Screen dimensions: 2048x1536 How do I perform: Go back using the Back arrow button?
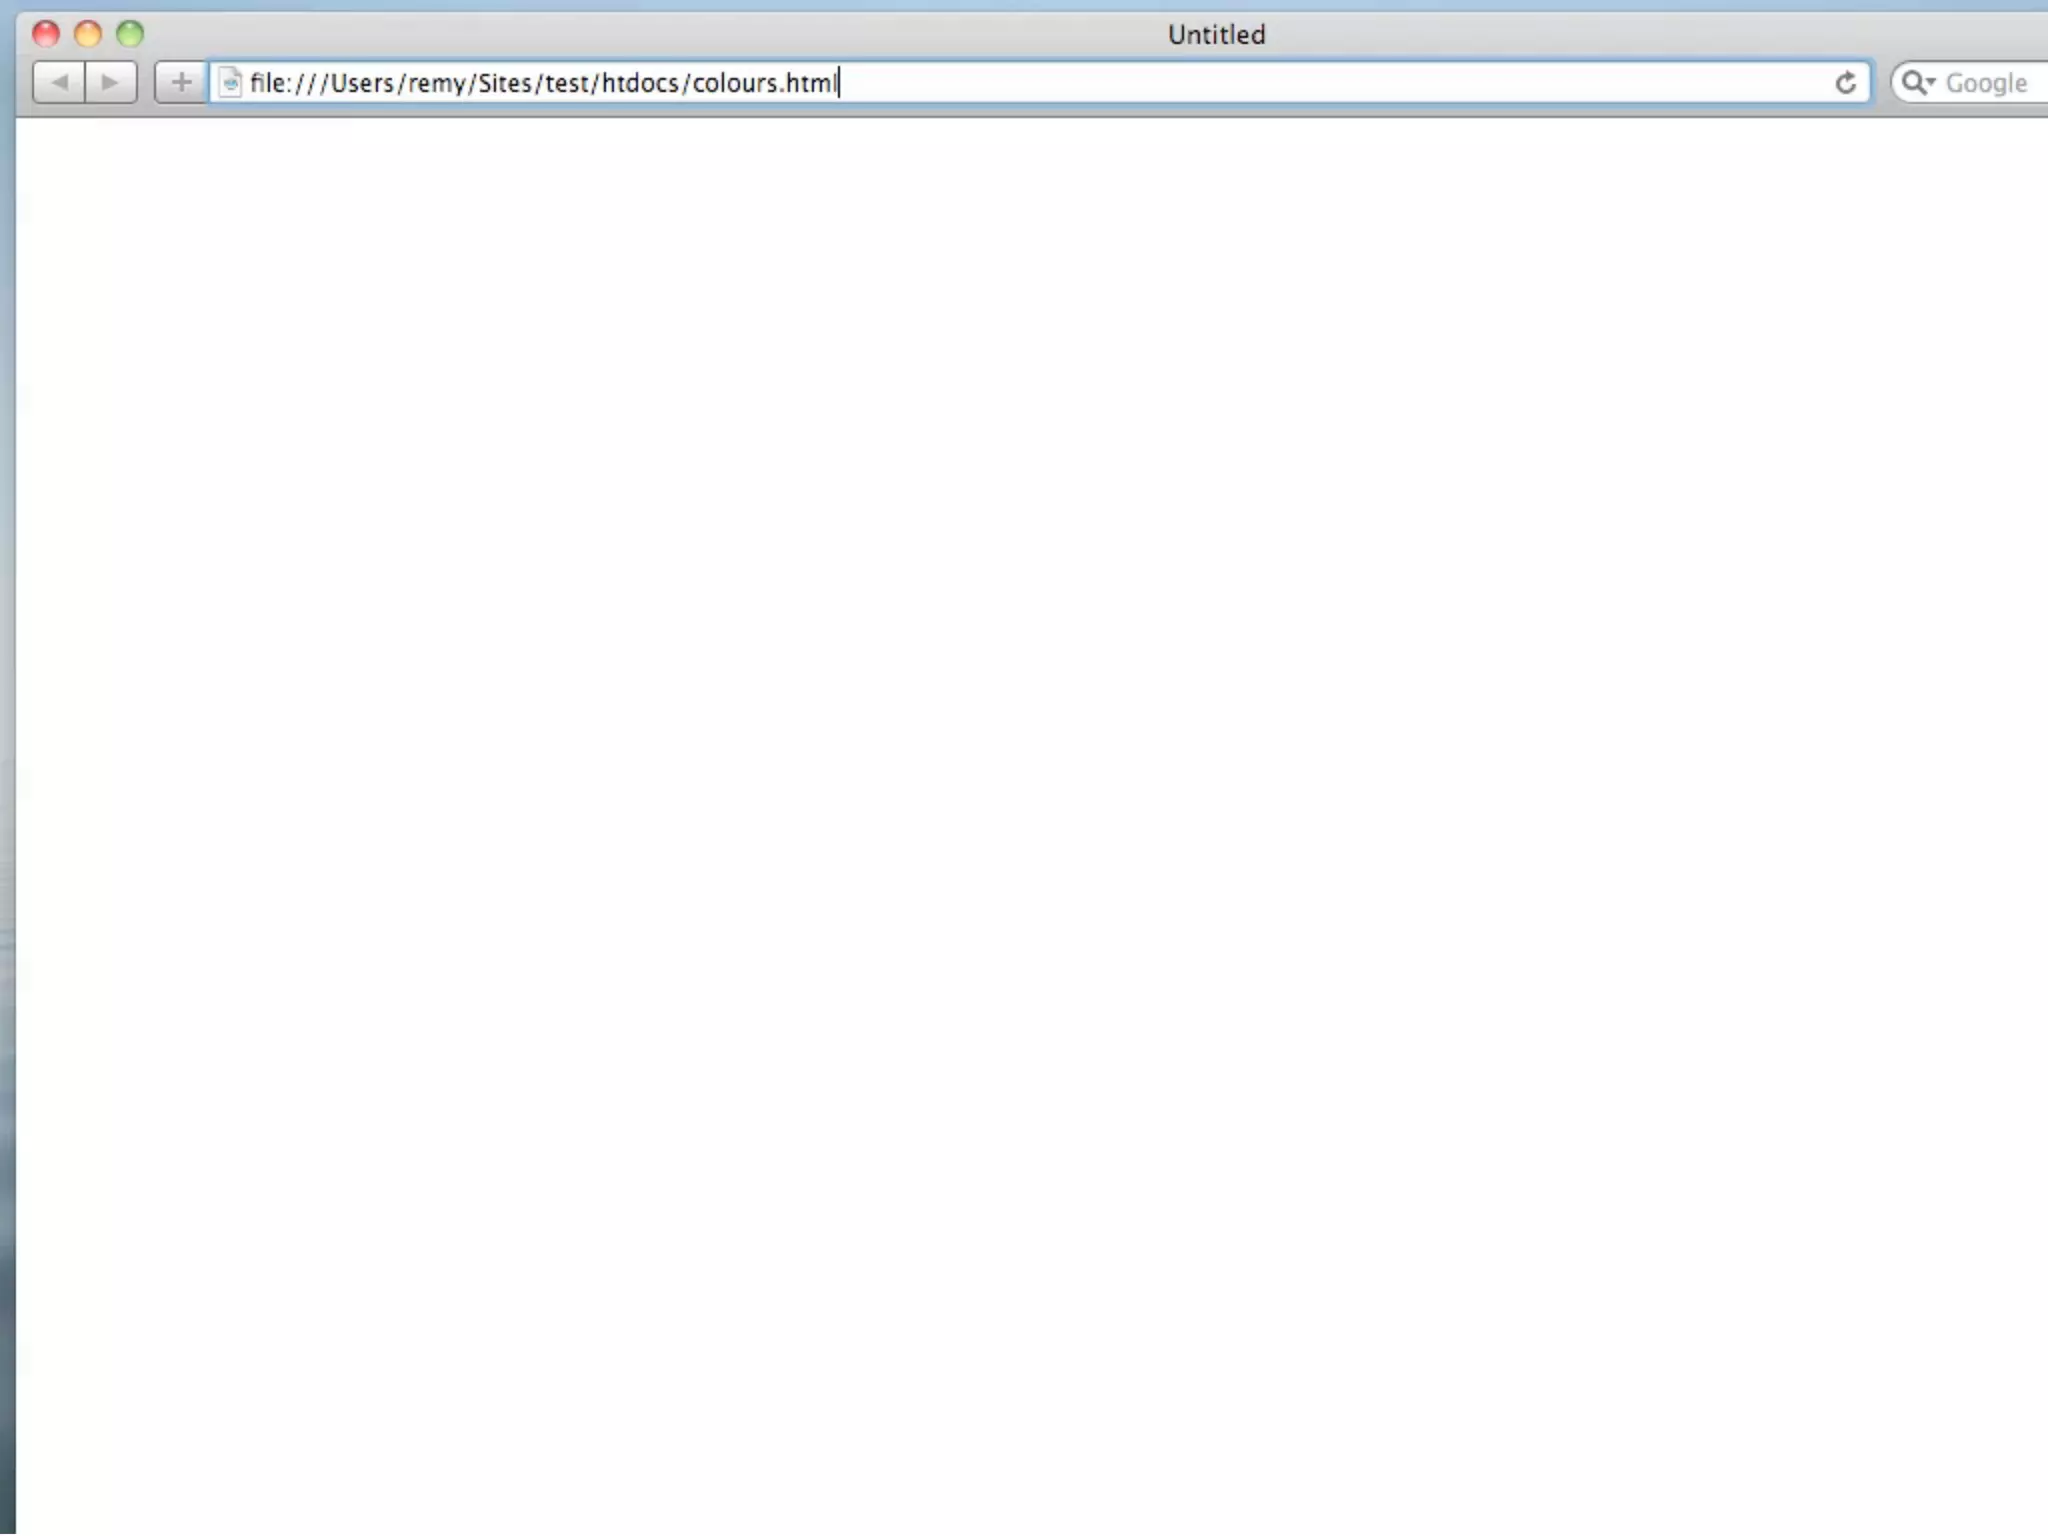(x=59, y=82)
